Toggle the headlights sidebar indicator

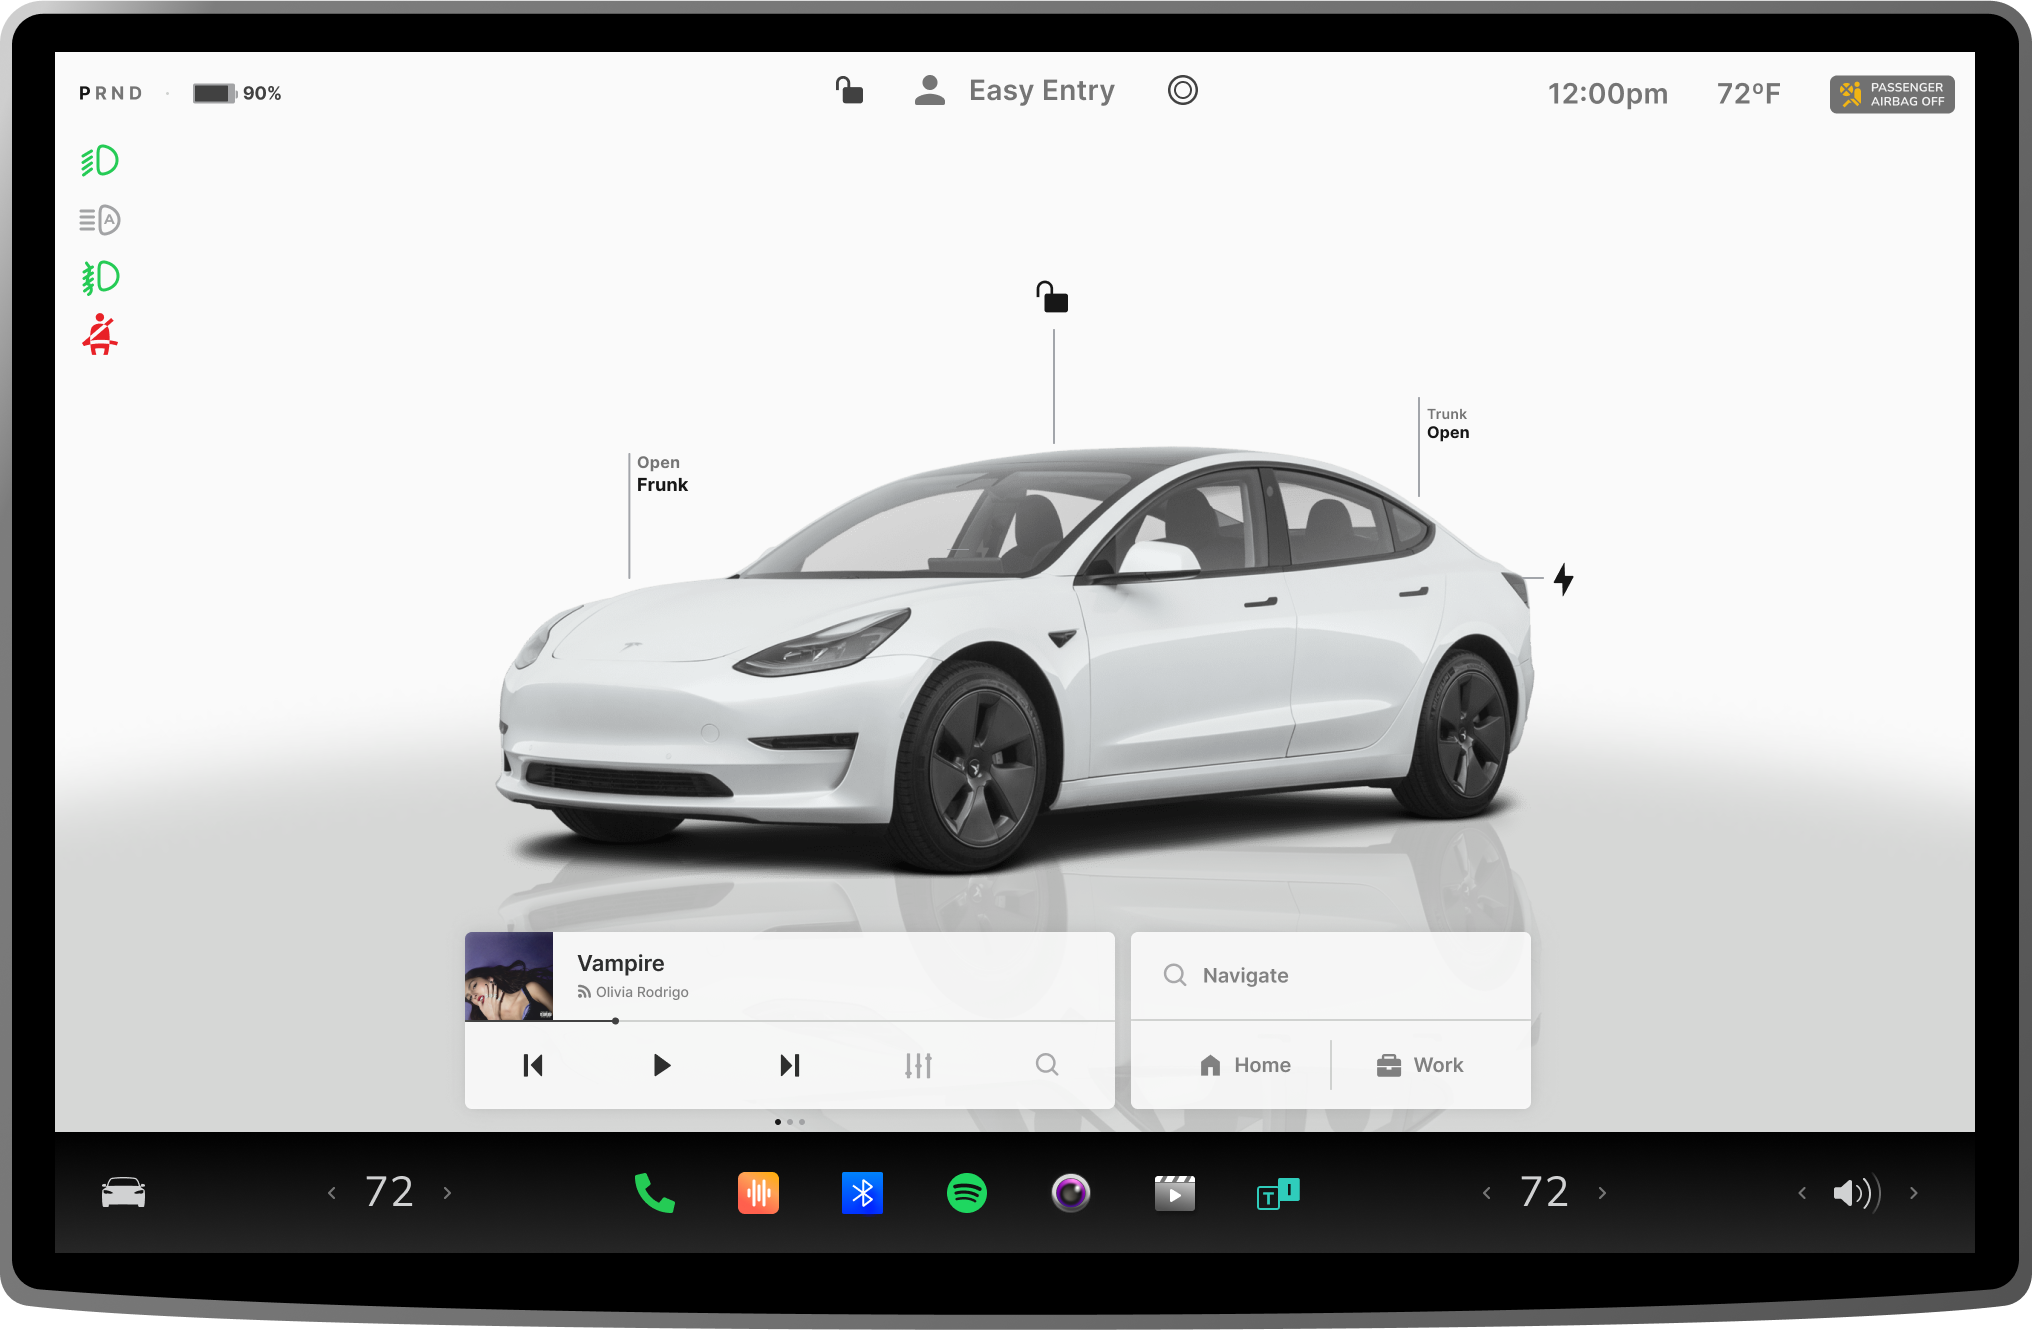(x=99, y=160)
